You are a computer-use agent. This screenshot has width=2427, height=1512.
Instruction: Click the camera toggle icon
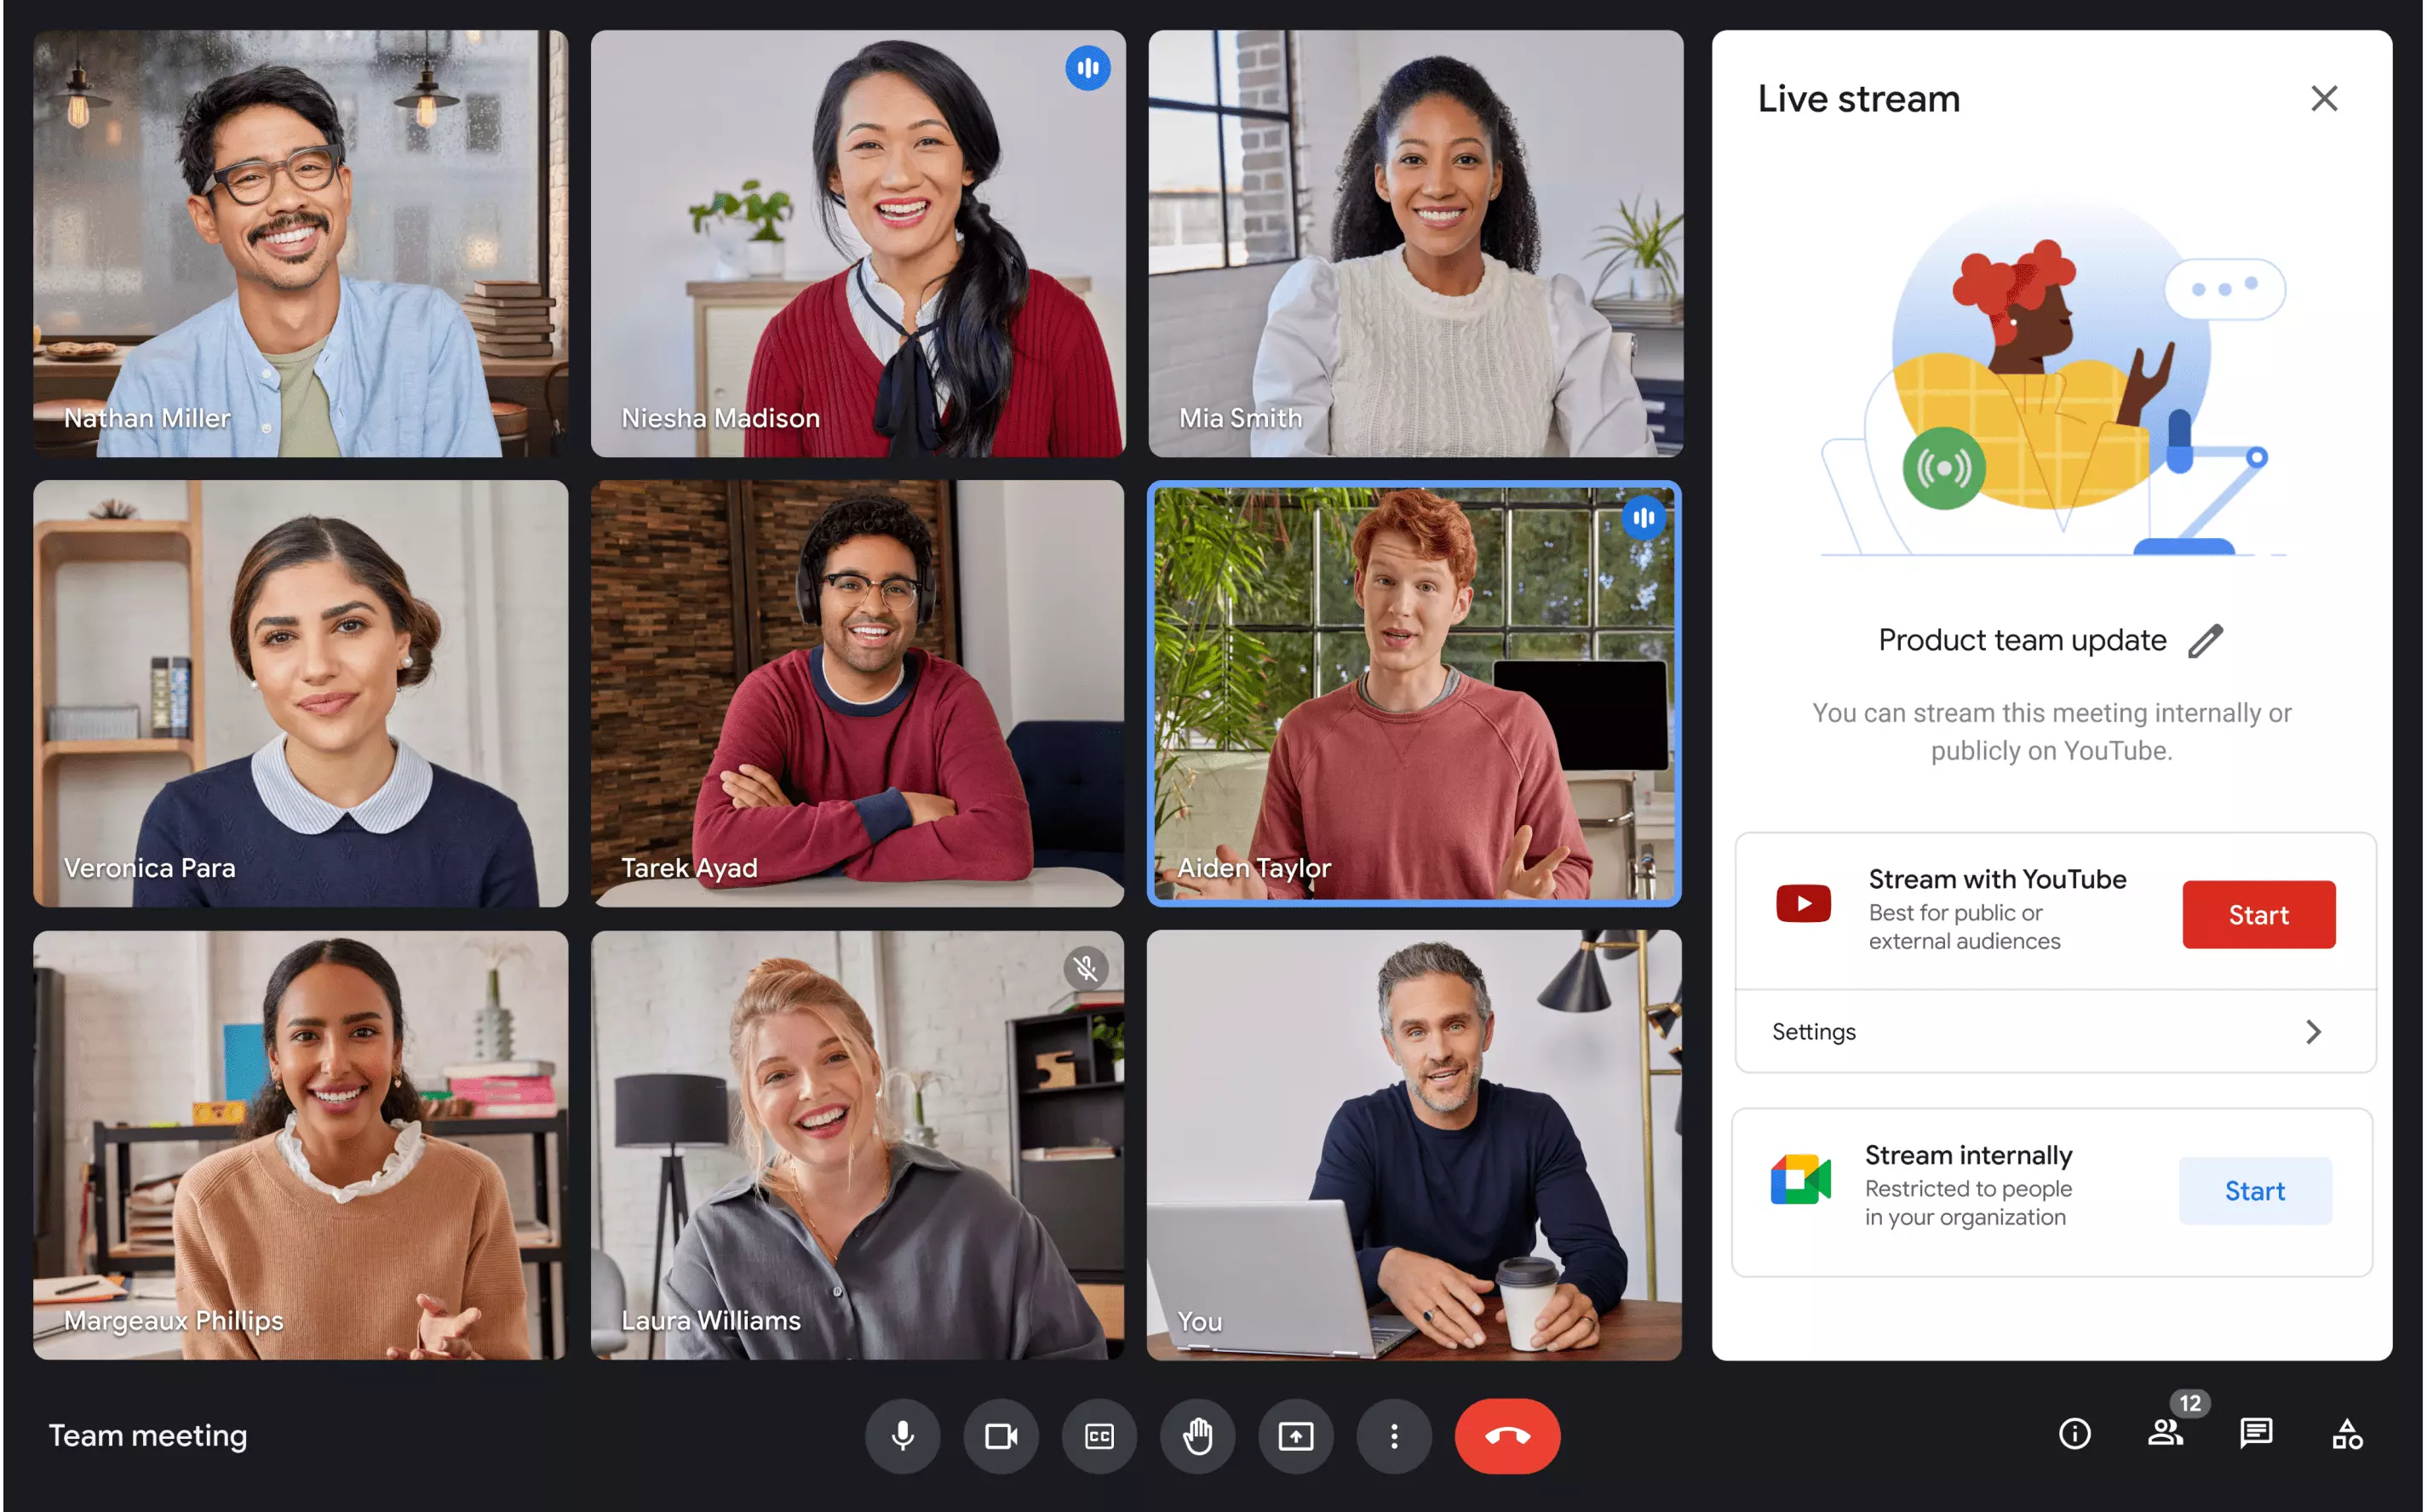[1000, 1435]
